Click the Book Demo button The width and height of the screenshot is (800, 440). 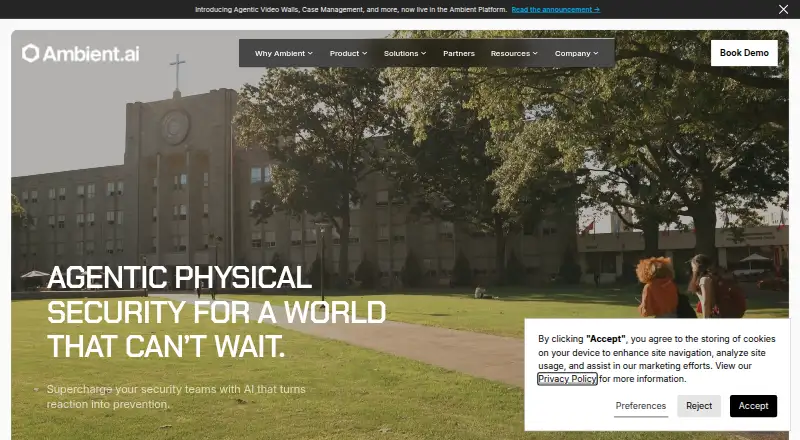(744, 53)
